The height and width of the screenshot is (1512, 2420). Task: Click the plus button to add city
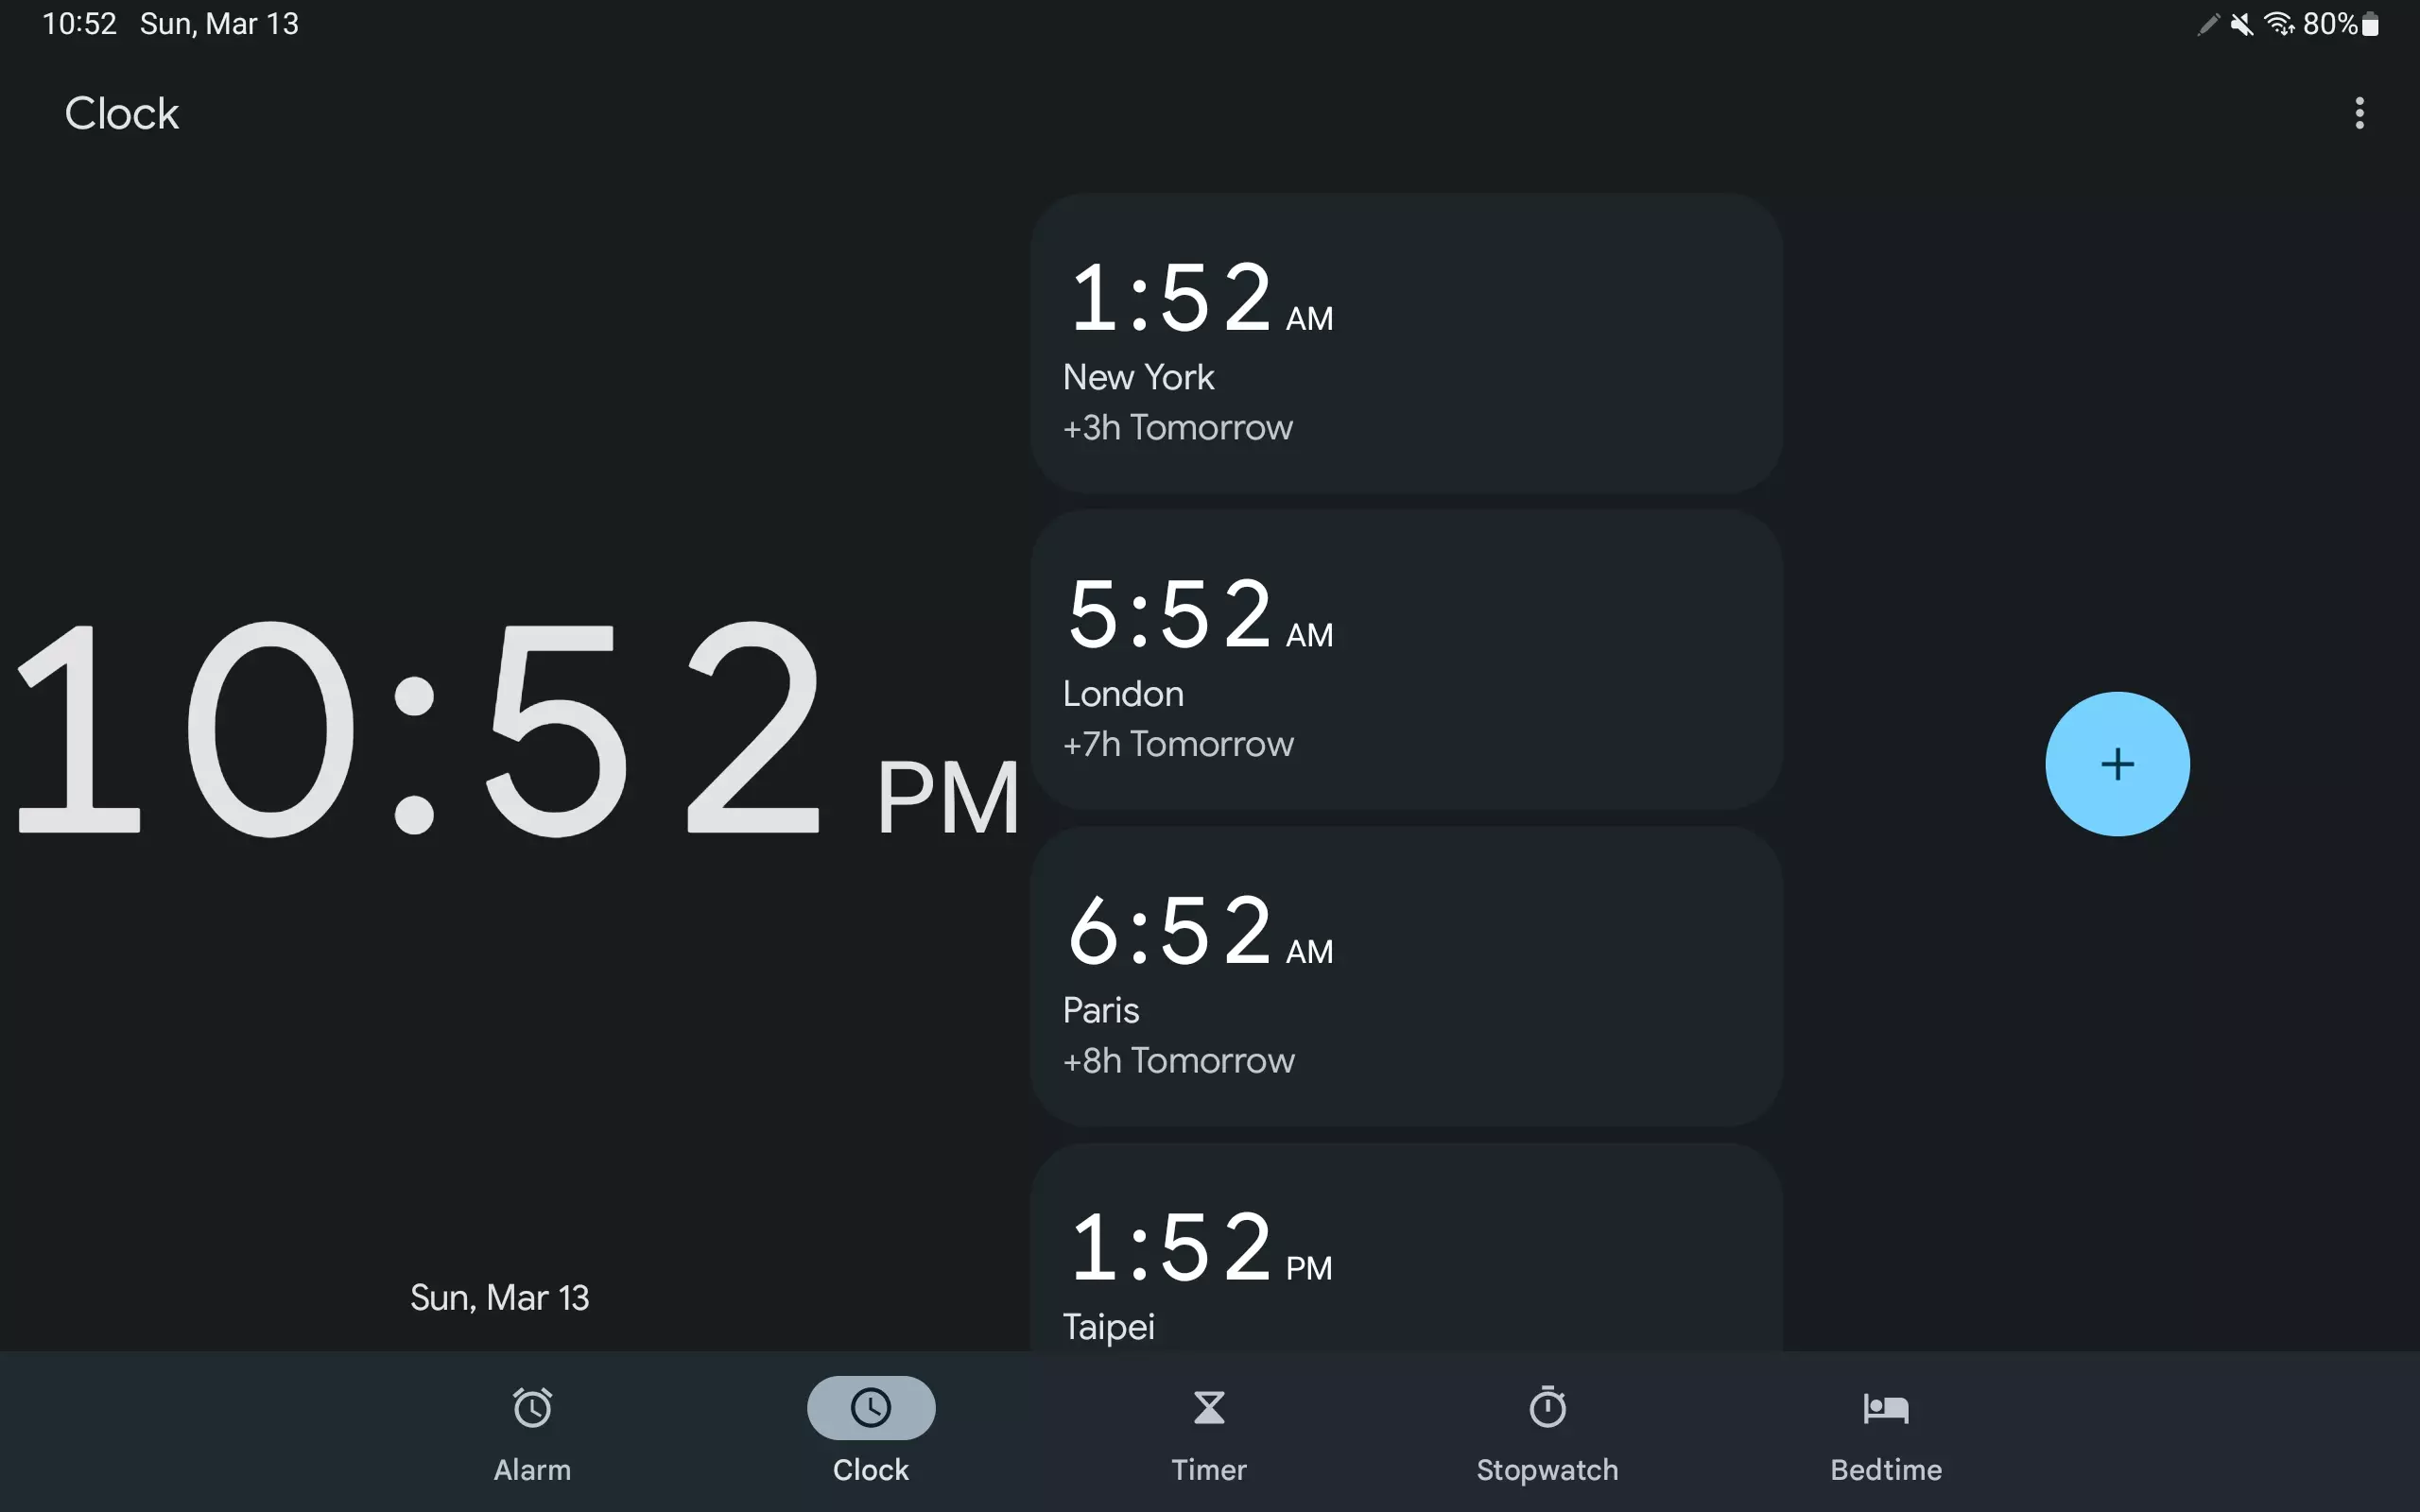pos(2118,763)
